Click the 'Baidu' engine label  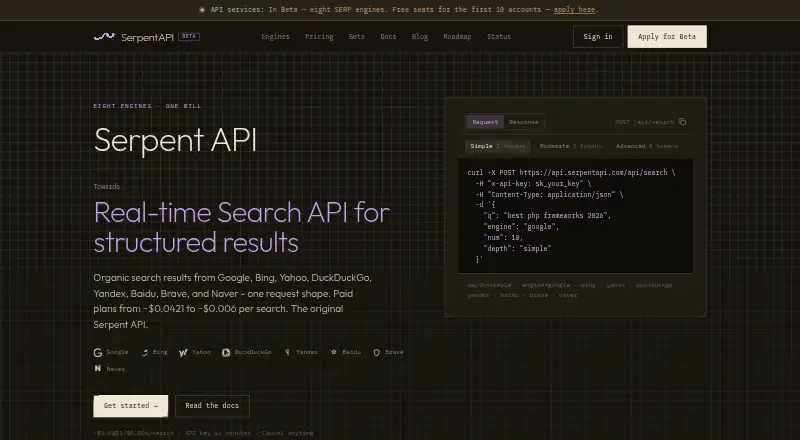pos(352,352)
